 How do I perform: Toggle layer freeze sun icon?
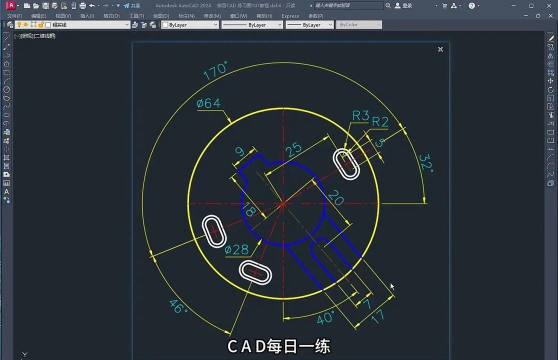pyautogui.click(x=26, y=25)
